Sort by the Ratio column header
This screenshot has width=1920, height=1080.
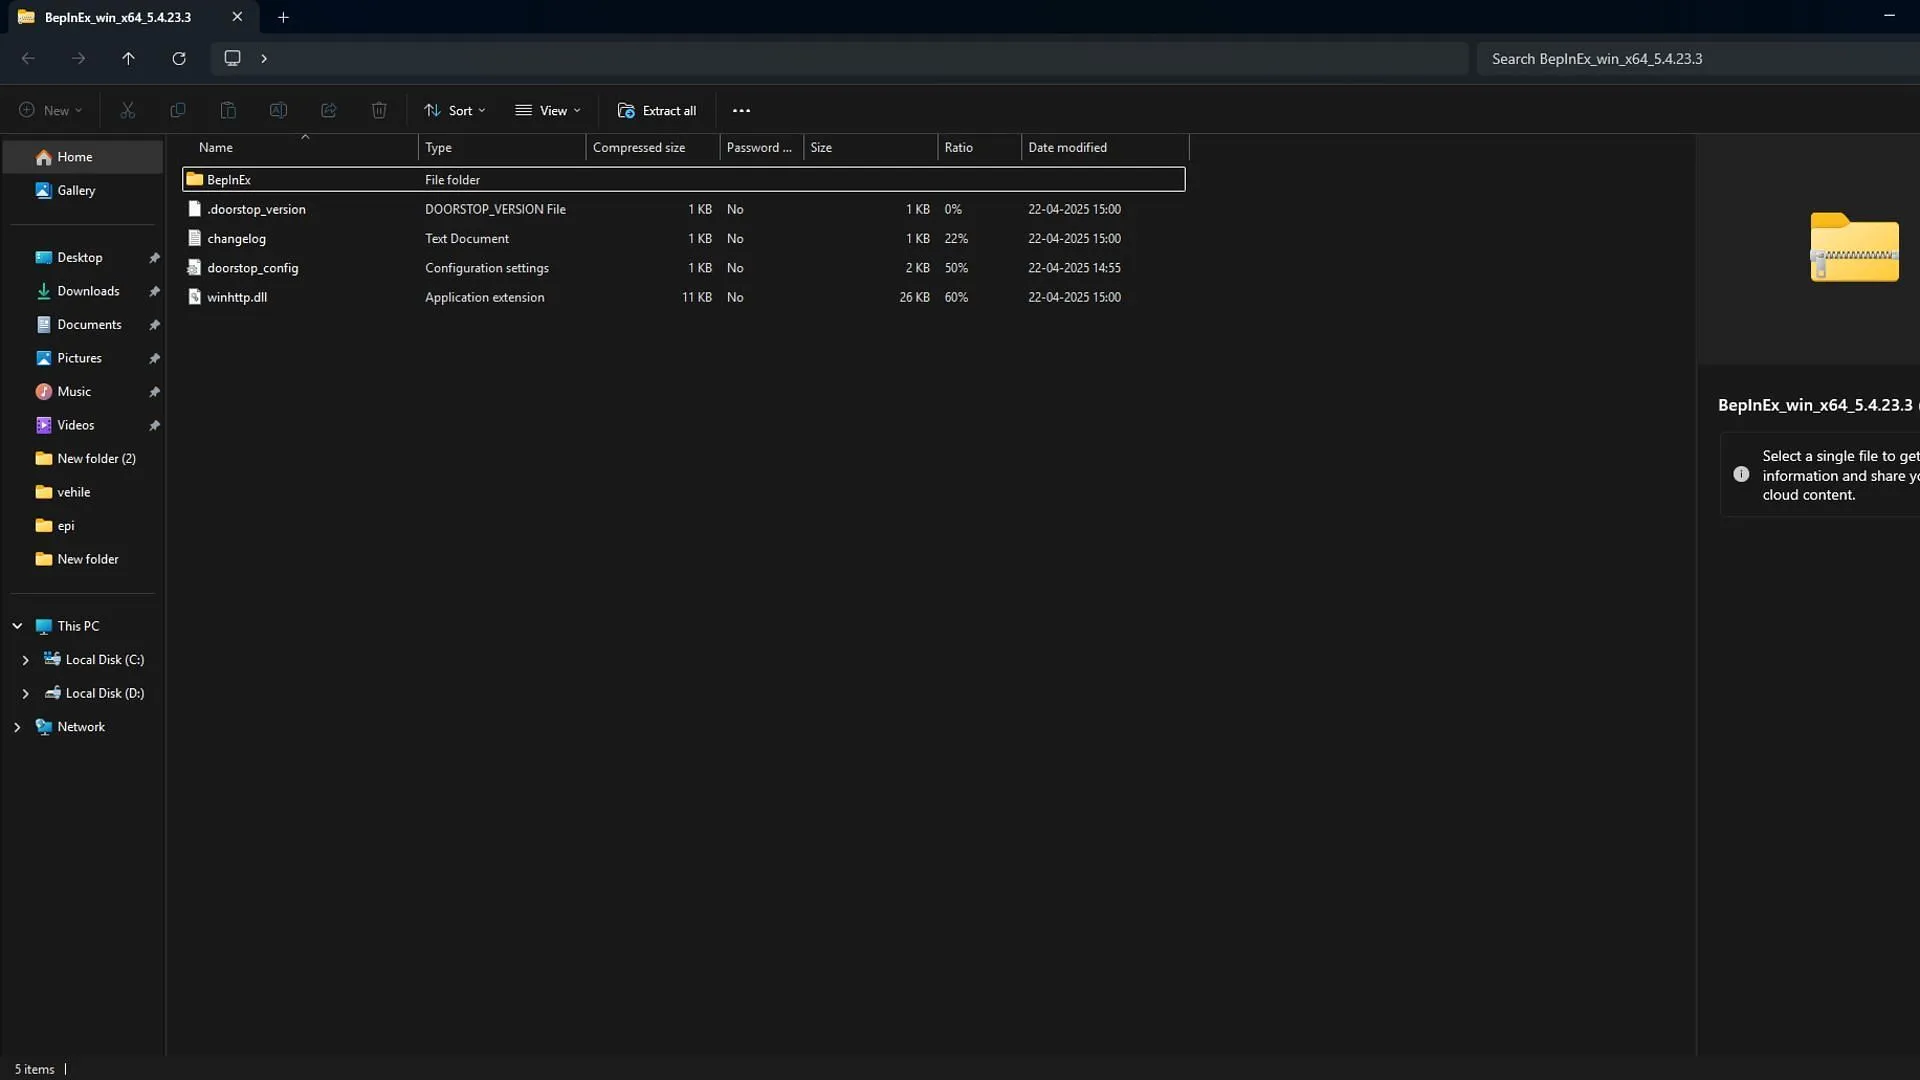[980, 147]
